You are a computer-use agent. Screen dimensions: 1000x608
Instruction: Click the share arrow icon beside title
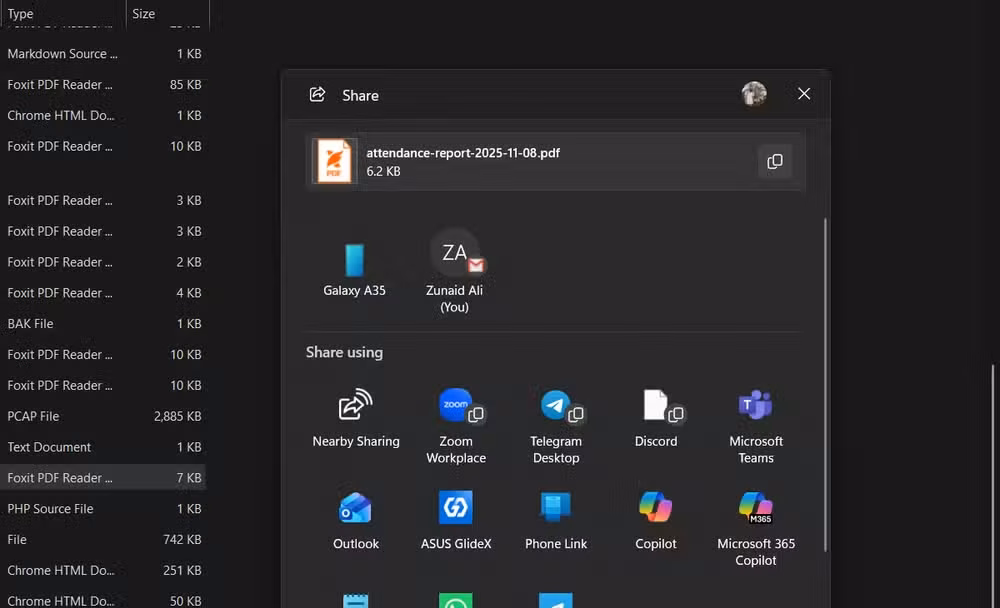pyautogui.click(x=317, y=94)
